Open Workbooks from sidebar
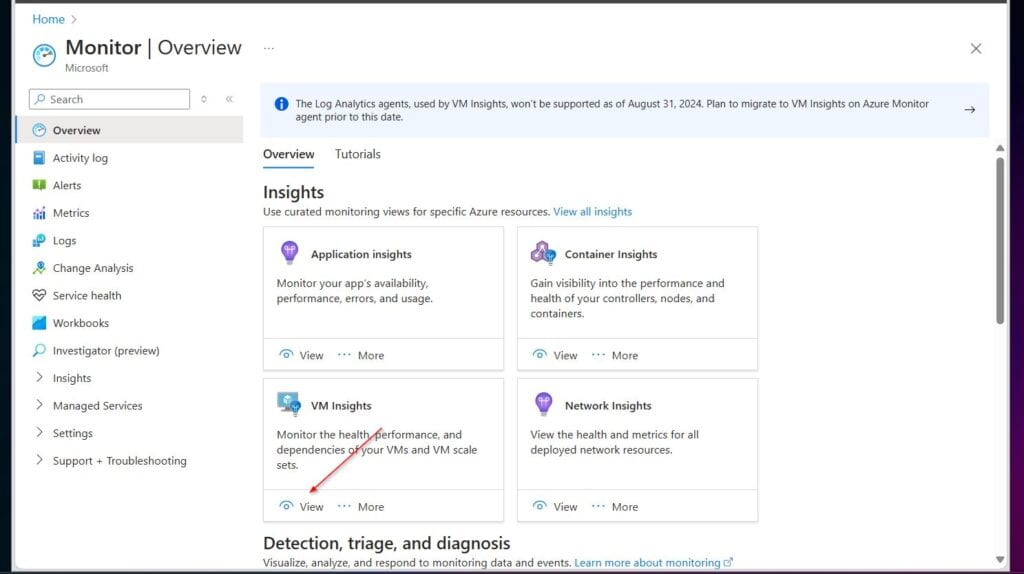The height and width of the screenshot is (574, 1024). [129, 323]
